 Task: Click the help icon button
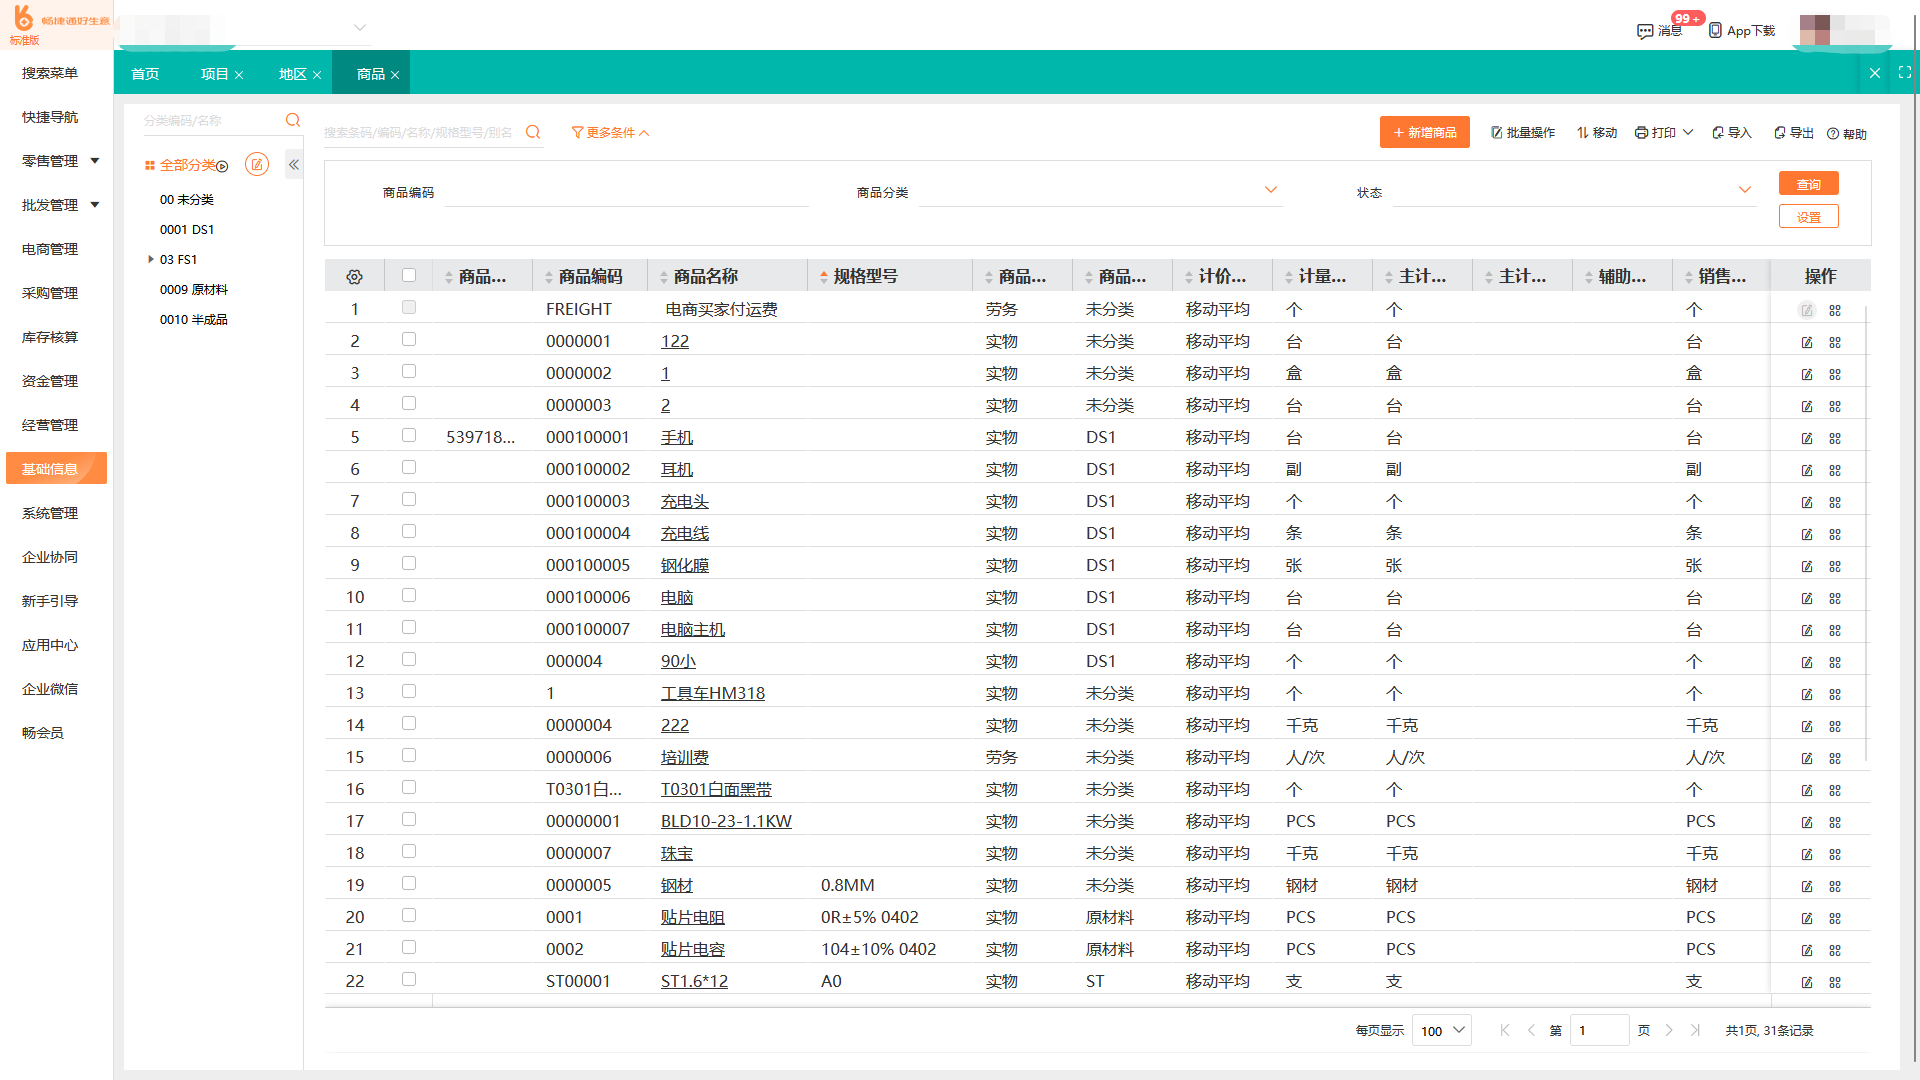(1834, 132)
